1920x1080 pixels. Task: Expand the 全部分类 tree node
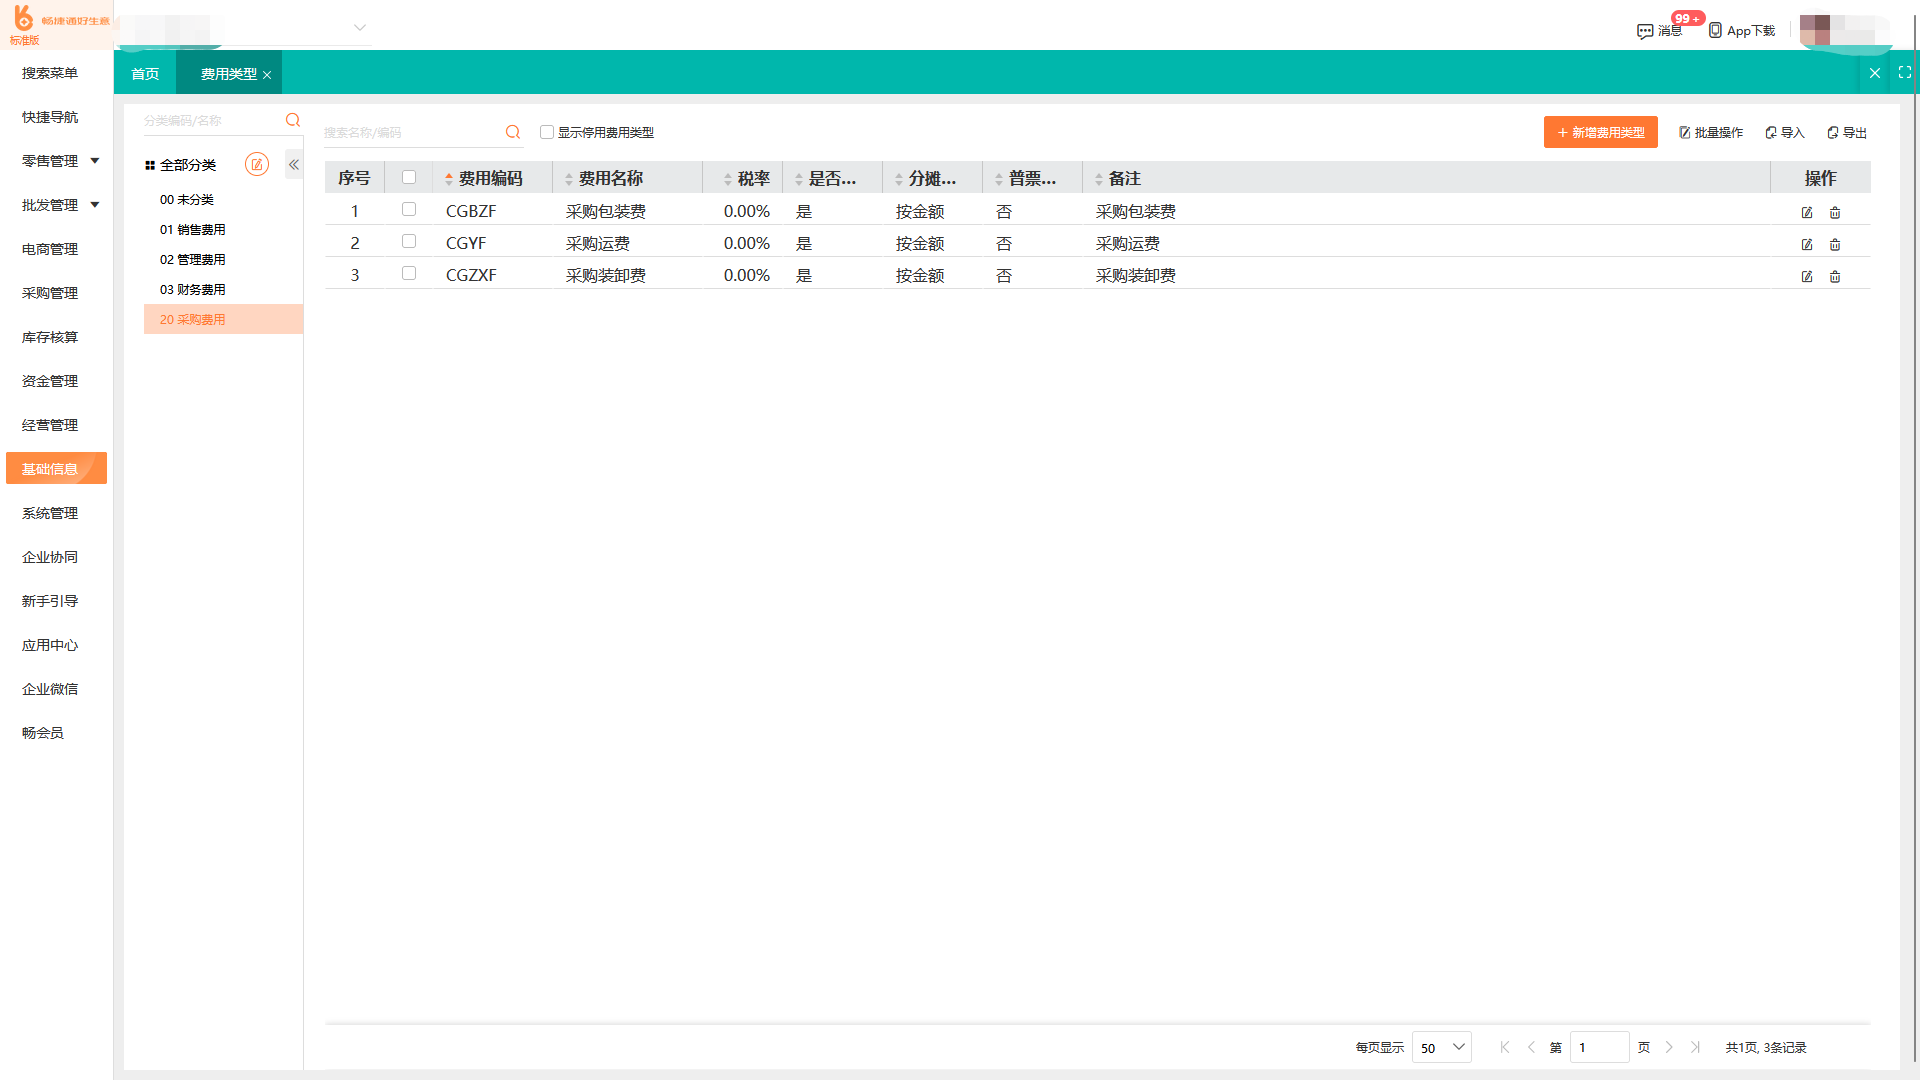pos(149,165)
